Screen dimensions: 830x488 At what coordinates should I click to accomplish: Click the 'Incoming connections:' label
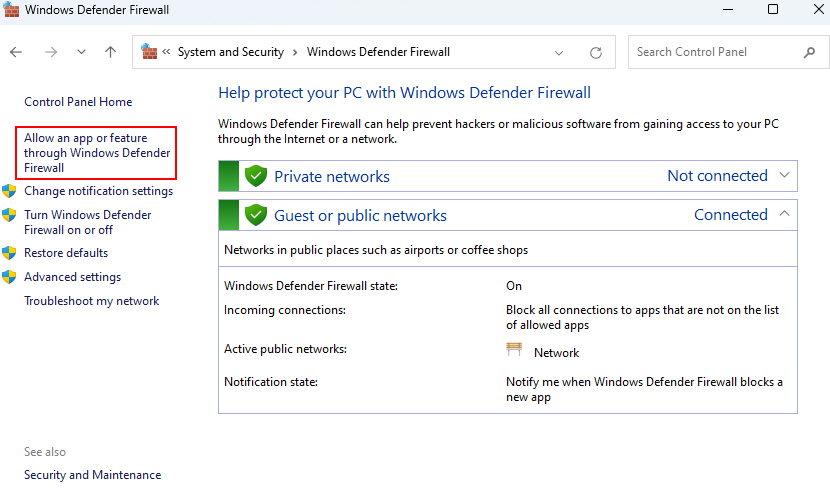click(285, 310)
